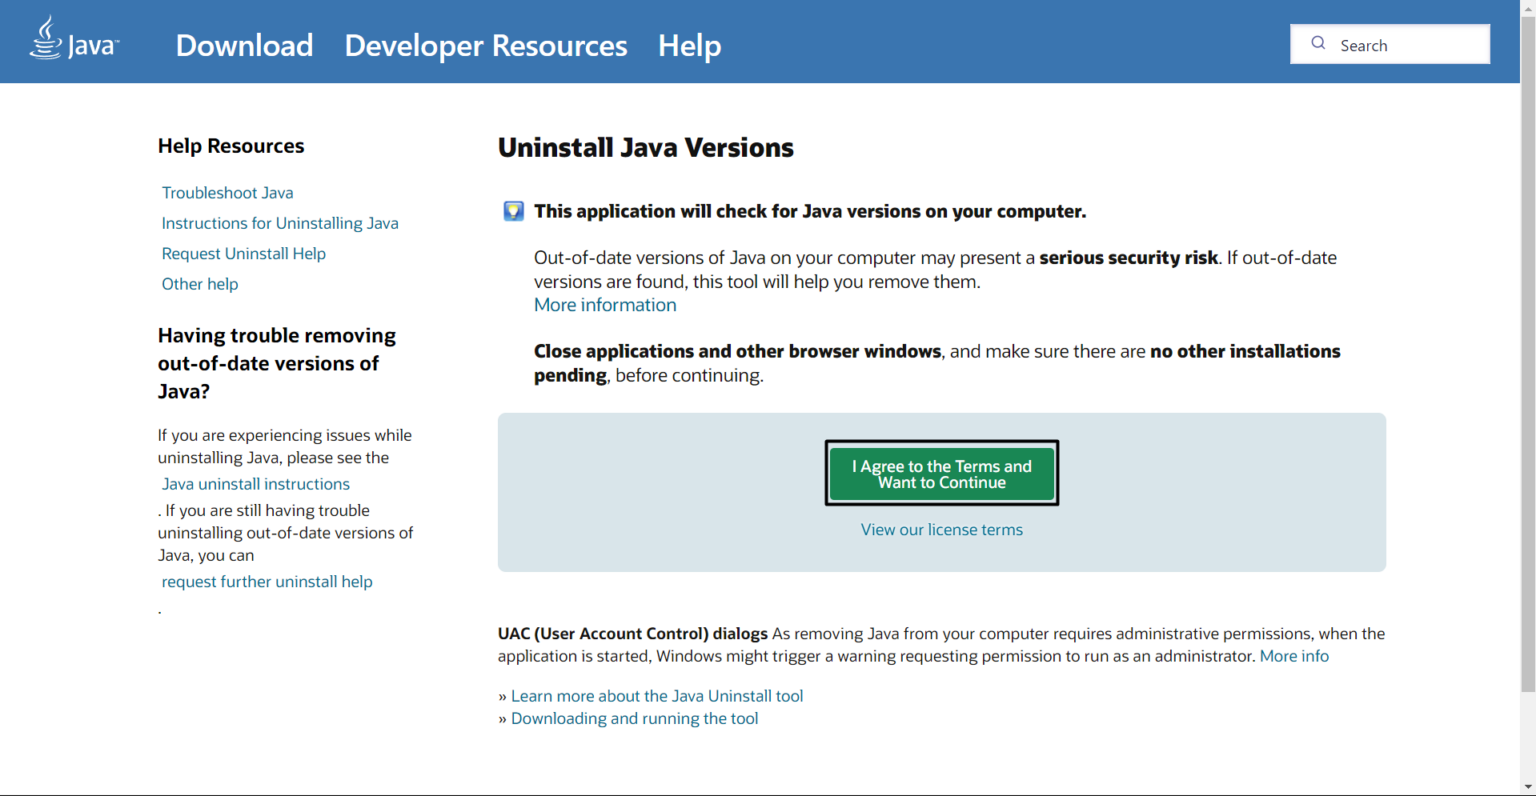Open Request Uninstall Help link
Viewport: 1536px width, 796px height.
243,253
